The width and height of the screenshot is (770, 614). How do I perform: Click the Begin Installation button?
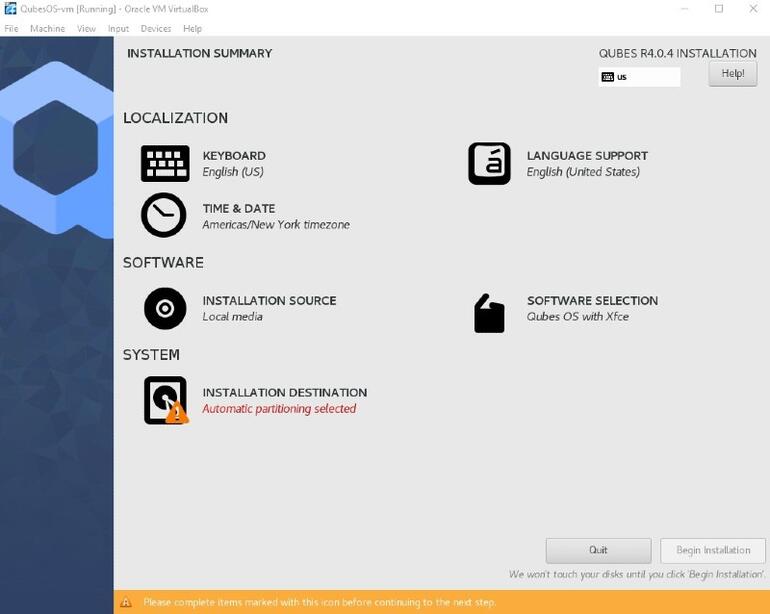pyautogui.click(x=712, y=550)
